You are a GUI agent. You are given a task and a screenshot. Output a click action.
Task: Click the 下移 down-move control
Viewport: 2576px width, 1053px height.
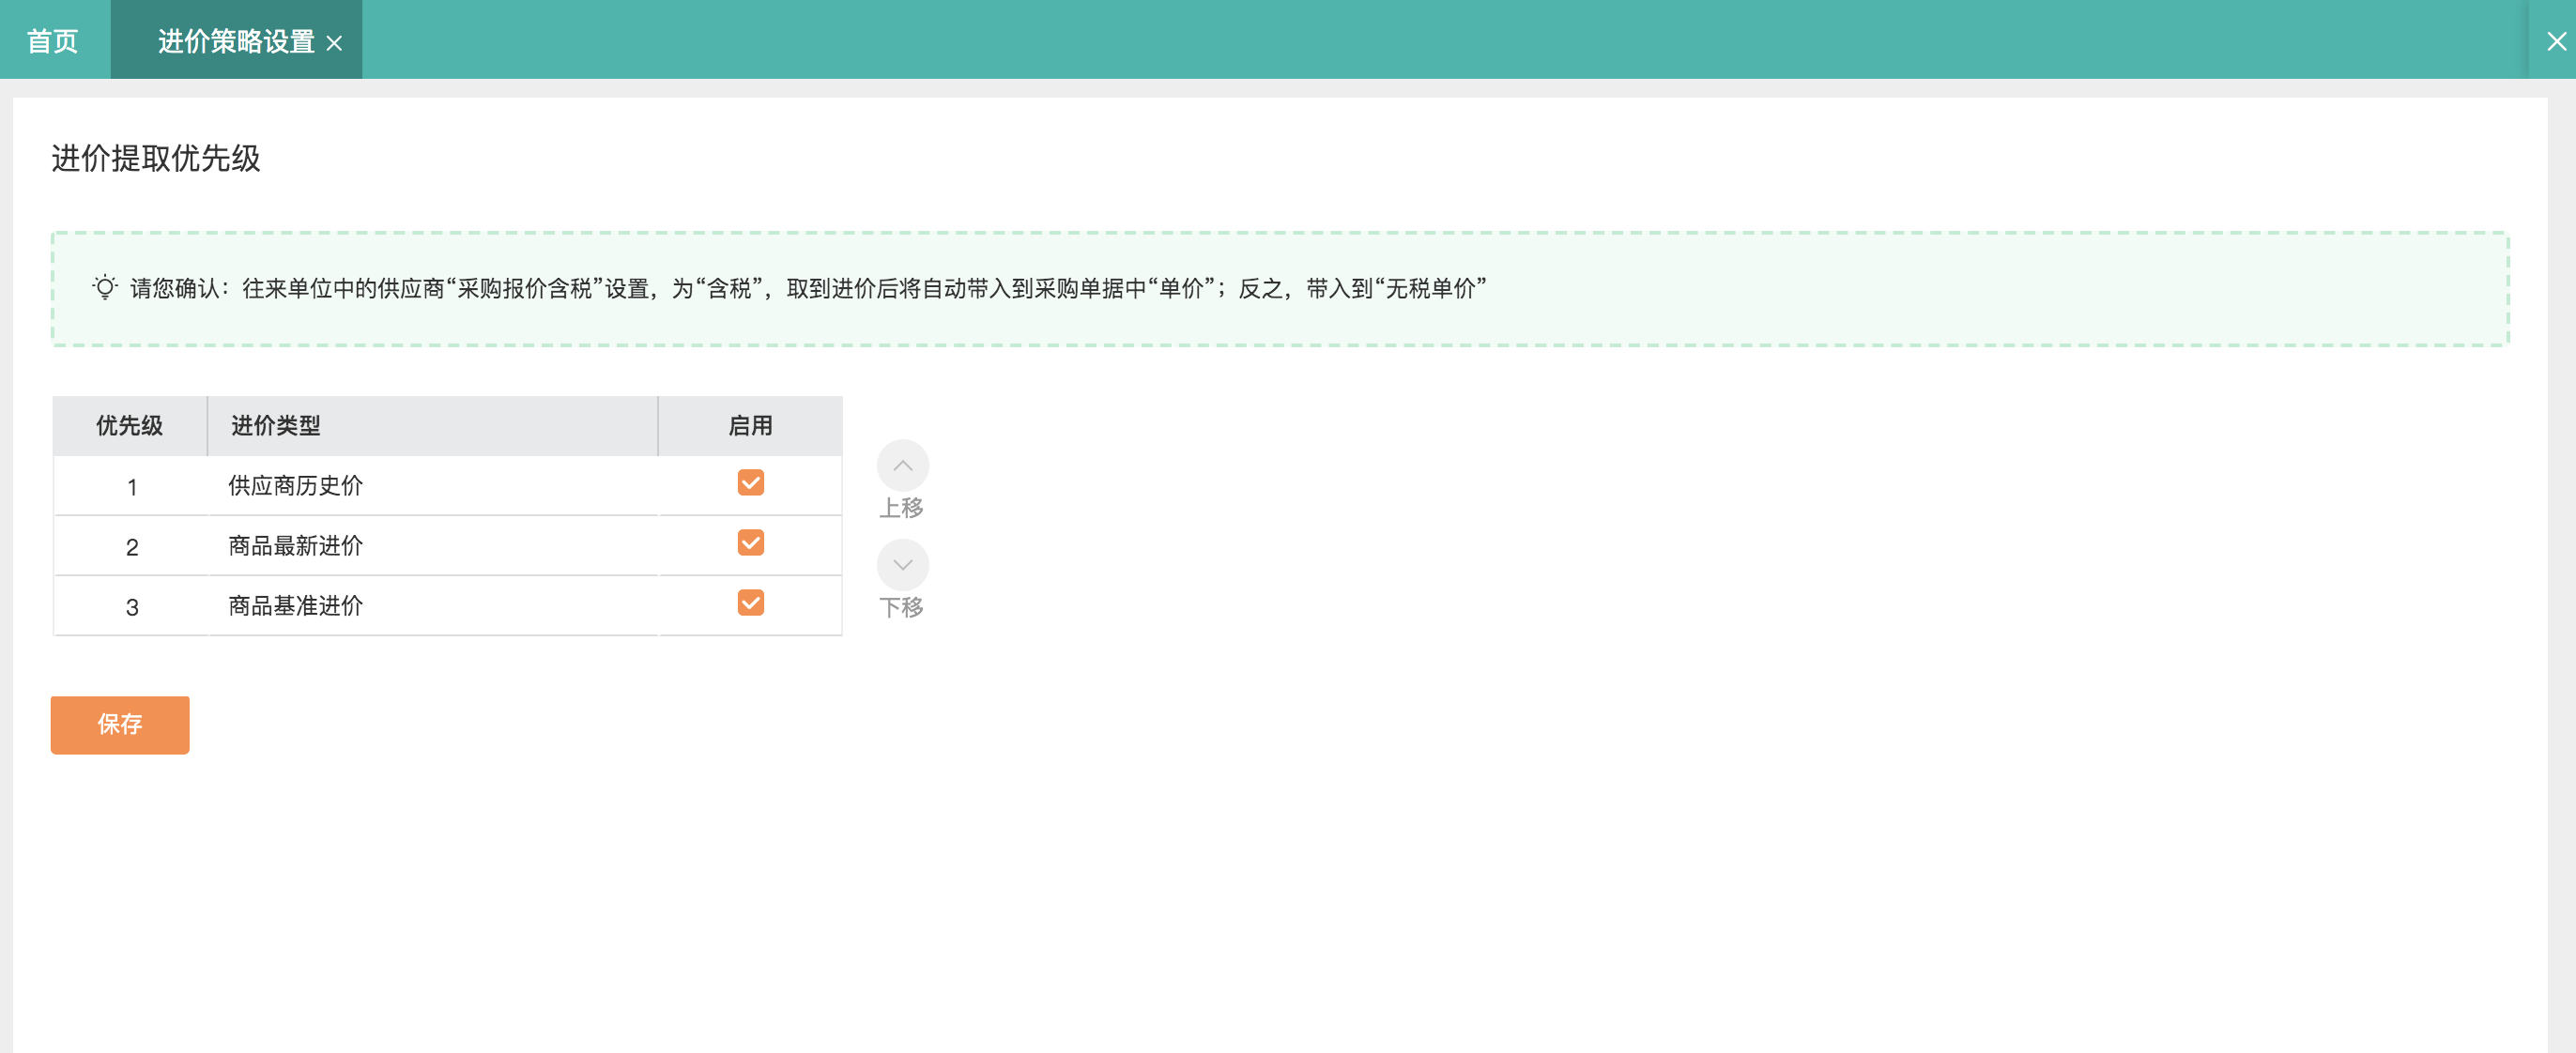[903, 565]
